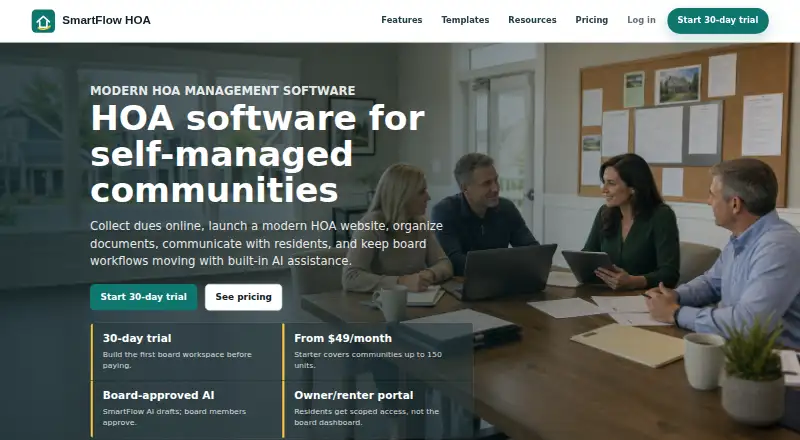Image resolution: width=800 pixels, height=440 pixels.
Task: Click 'SmartFlow AI drafts; board members approve' text
Action: coord(174,417)
